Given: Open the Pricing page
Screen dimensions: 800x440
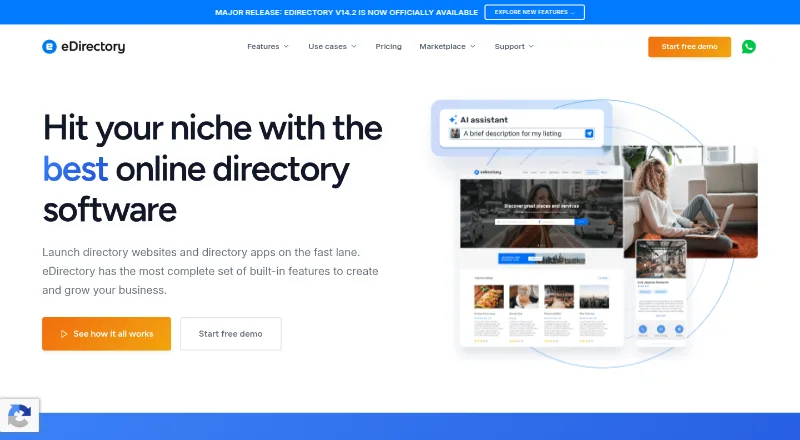Looking at the screenshot, I should 388,46.
